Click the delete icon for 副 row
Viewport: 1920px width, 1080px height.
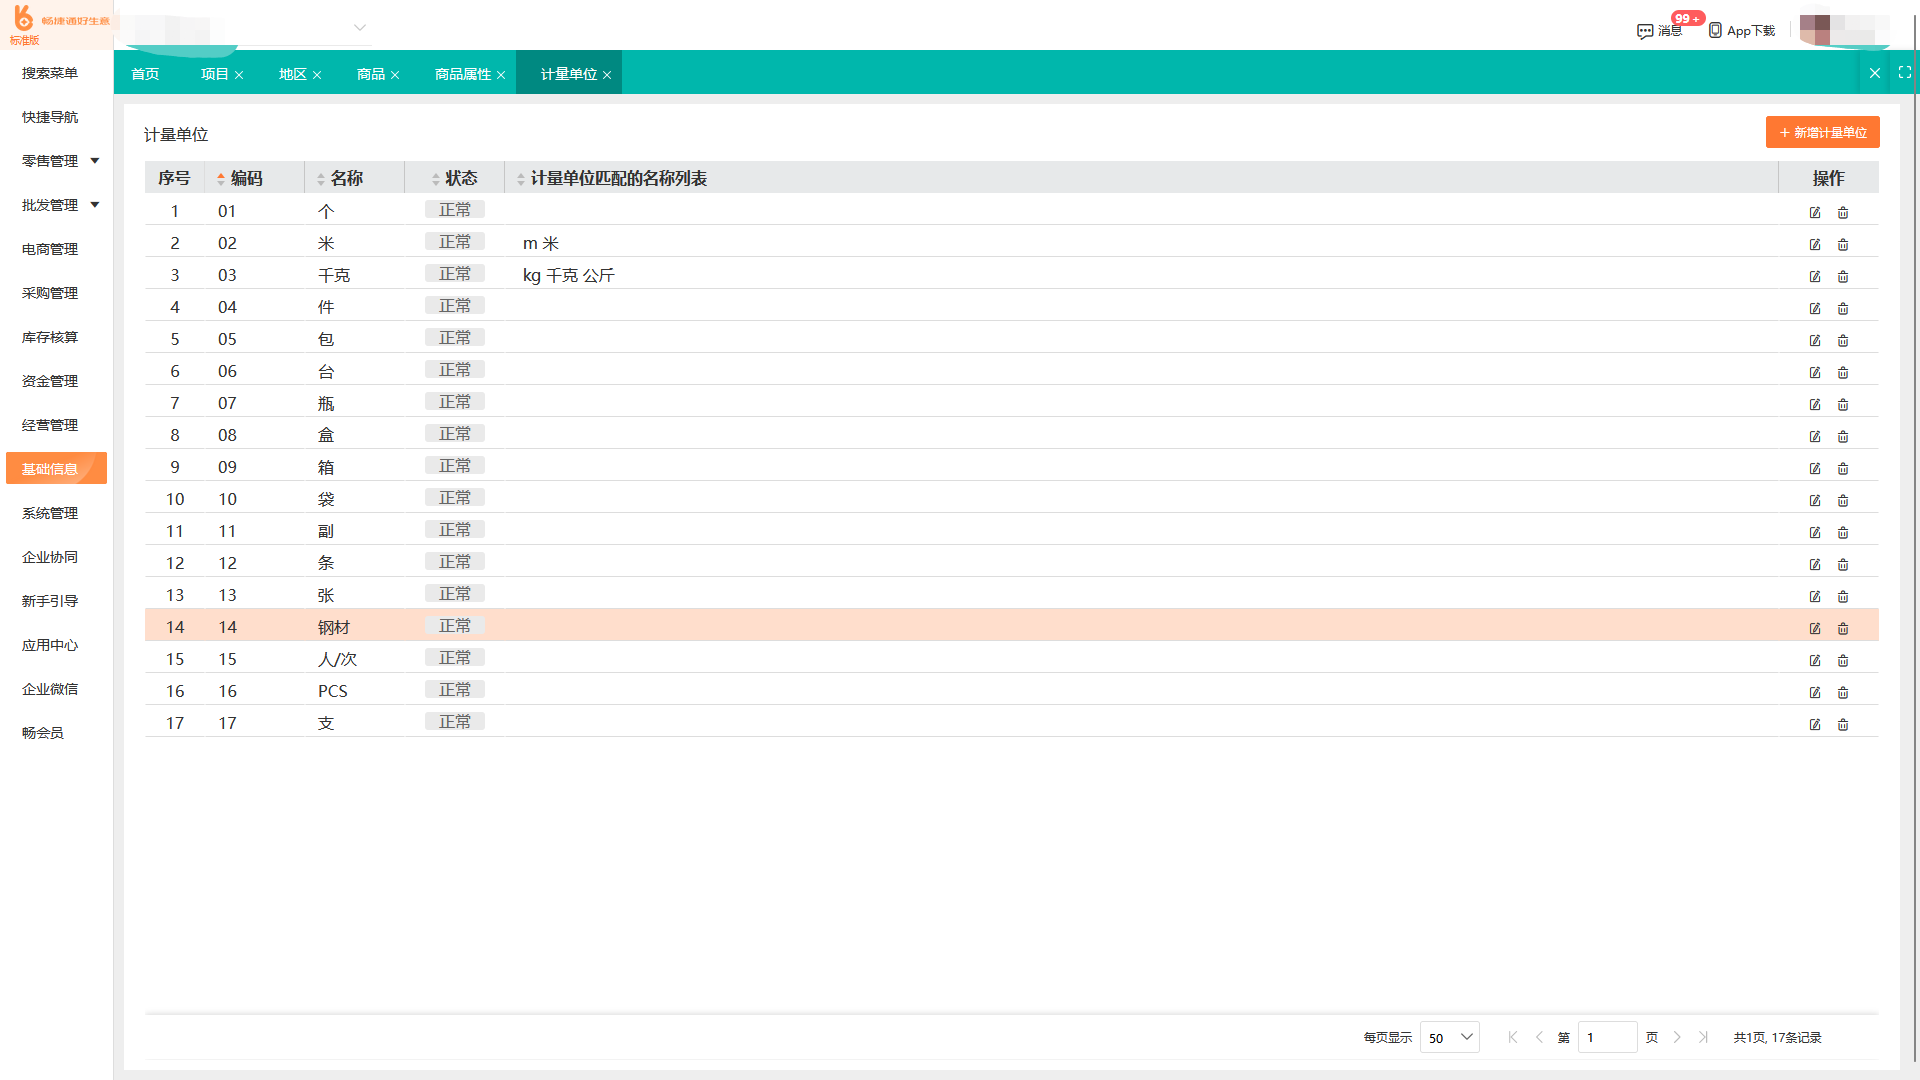point(1844,531)
